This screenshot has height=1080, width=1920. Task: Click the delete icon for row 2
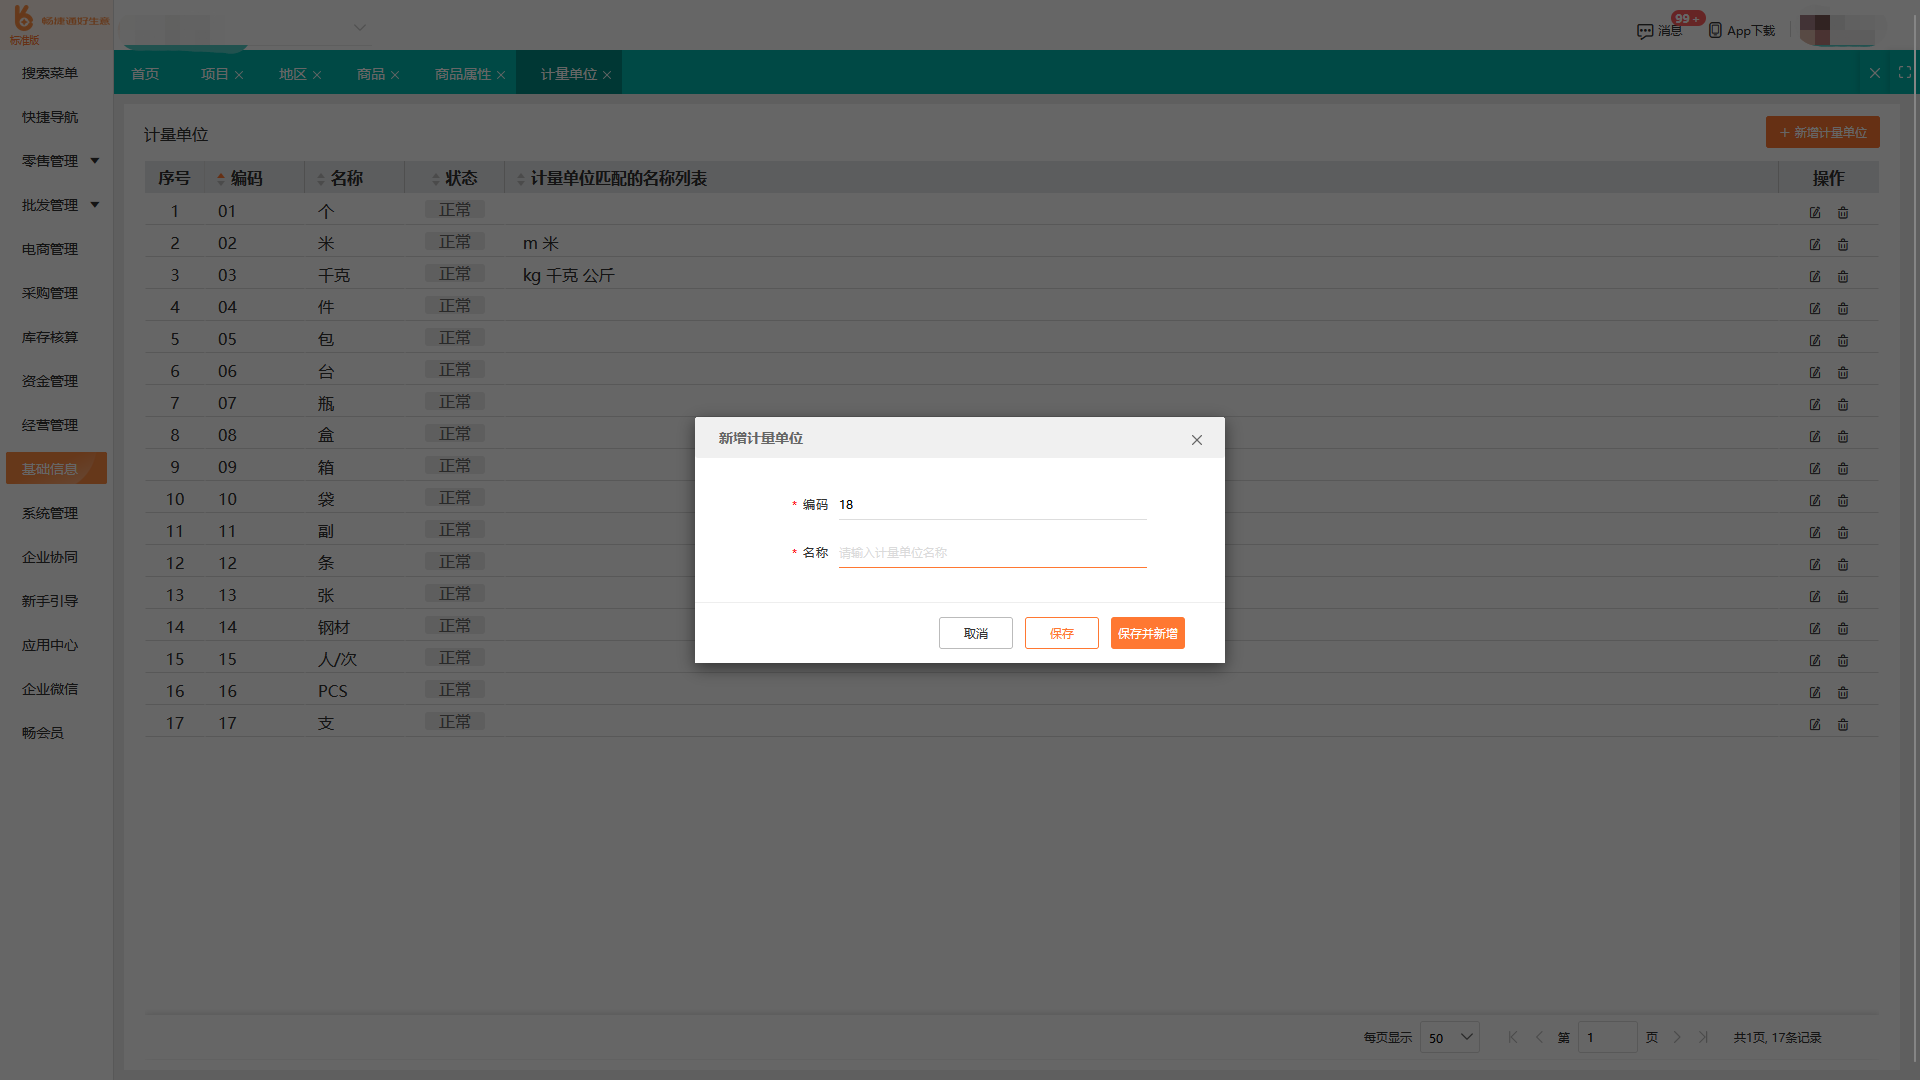point(1844,244)
